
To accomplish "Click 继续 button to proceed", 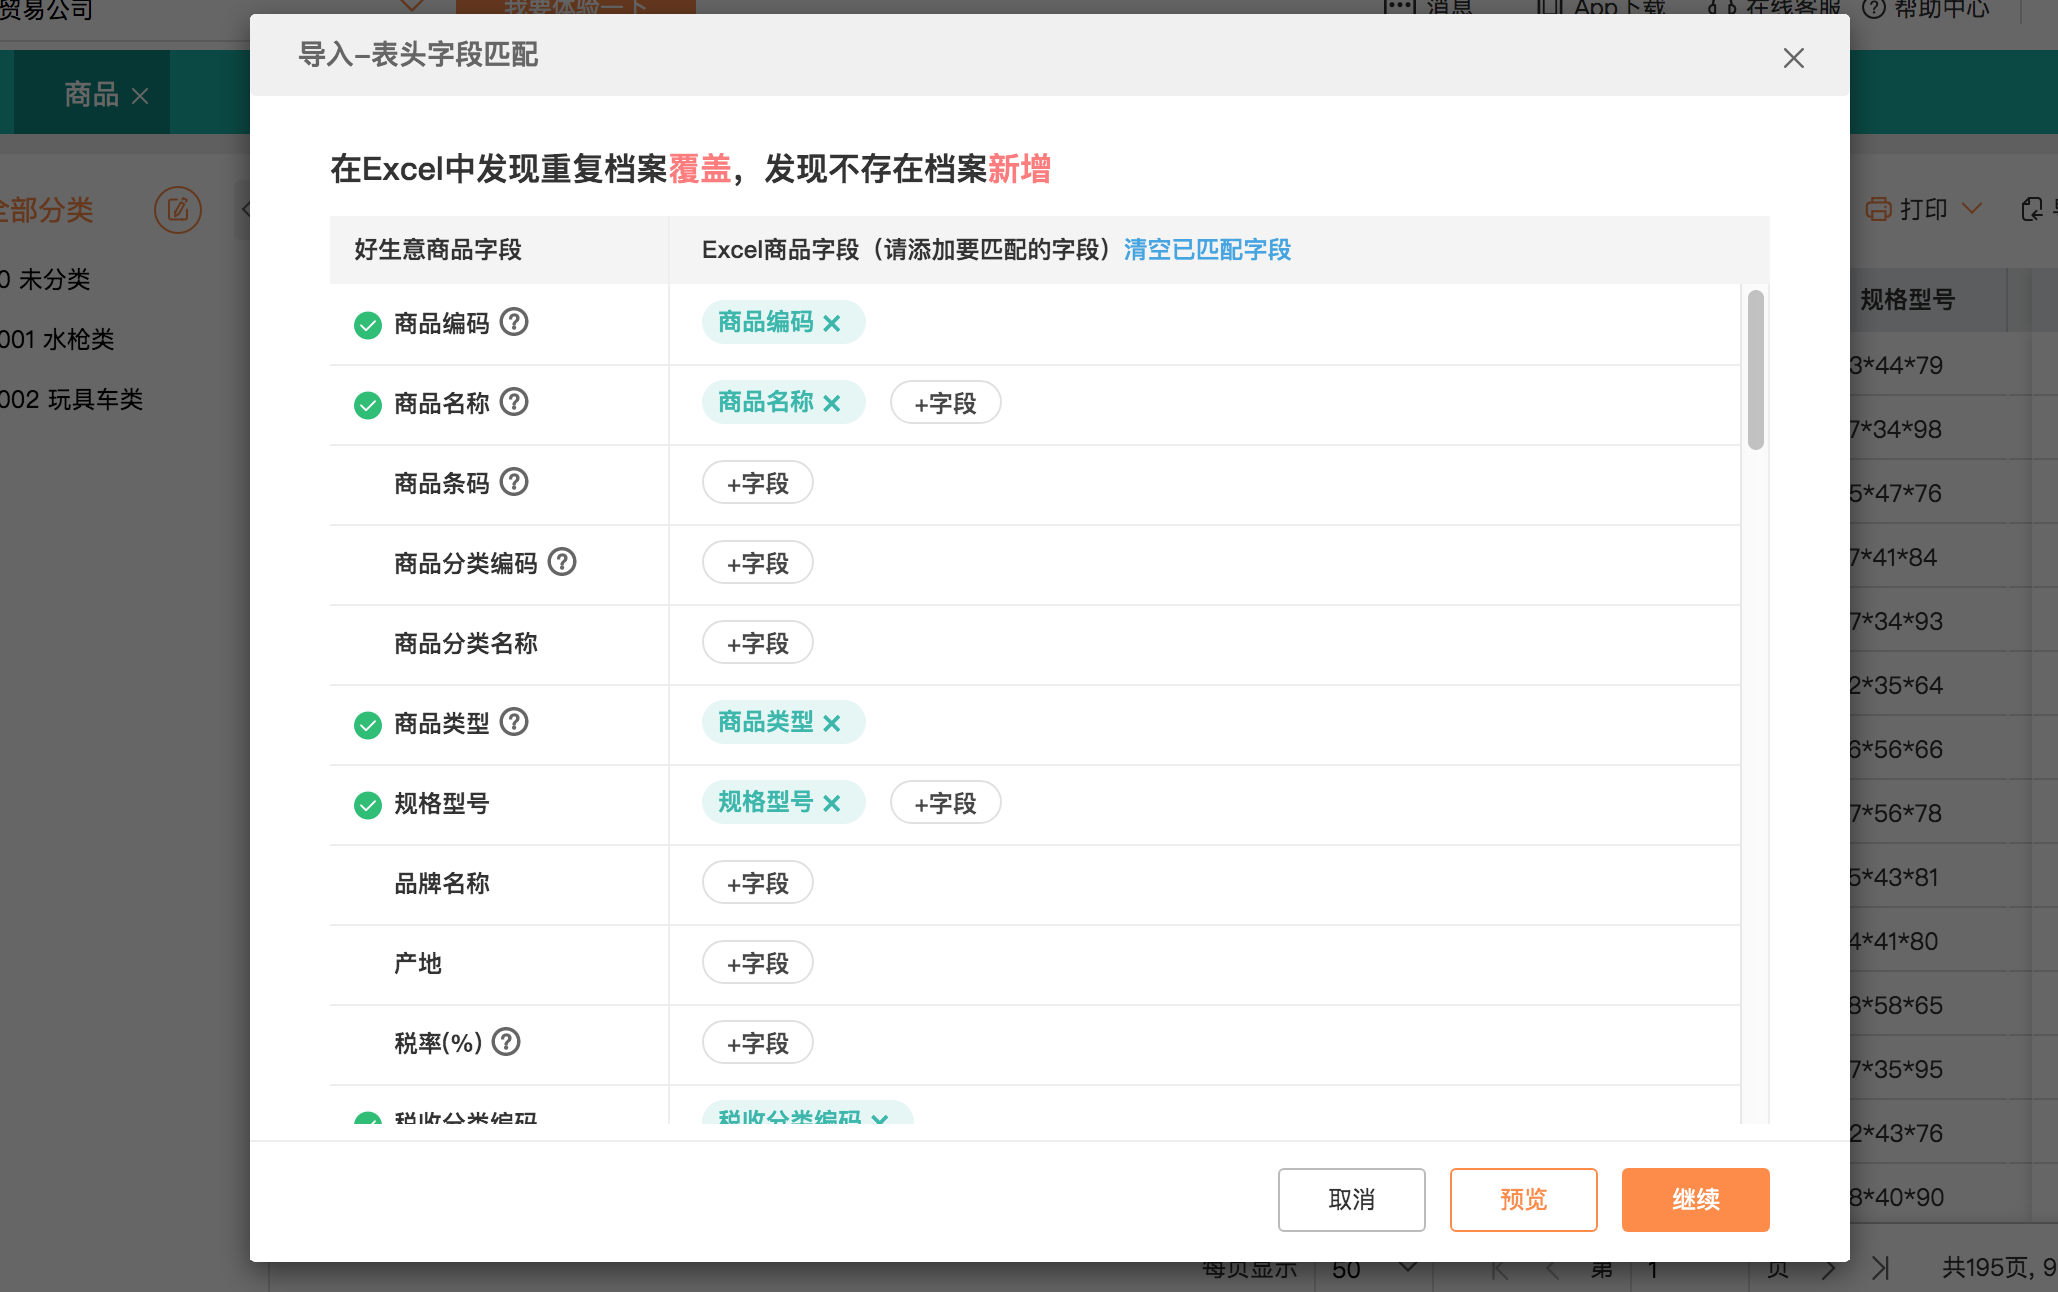I will click(1696, 1198).
